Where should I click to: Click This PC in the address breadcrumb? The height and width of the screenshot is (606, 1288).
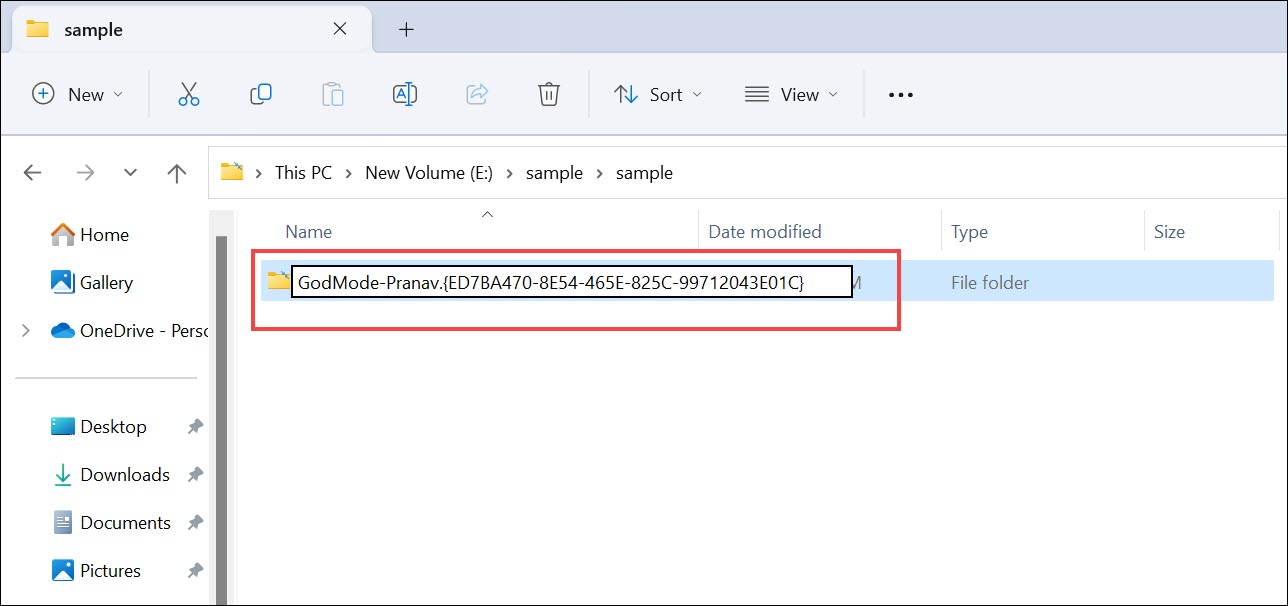pyautogui.click(x=302, y=172)
